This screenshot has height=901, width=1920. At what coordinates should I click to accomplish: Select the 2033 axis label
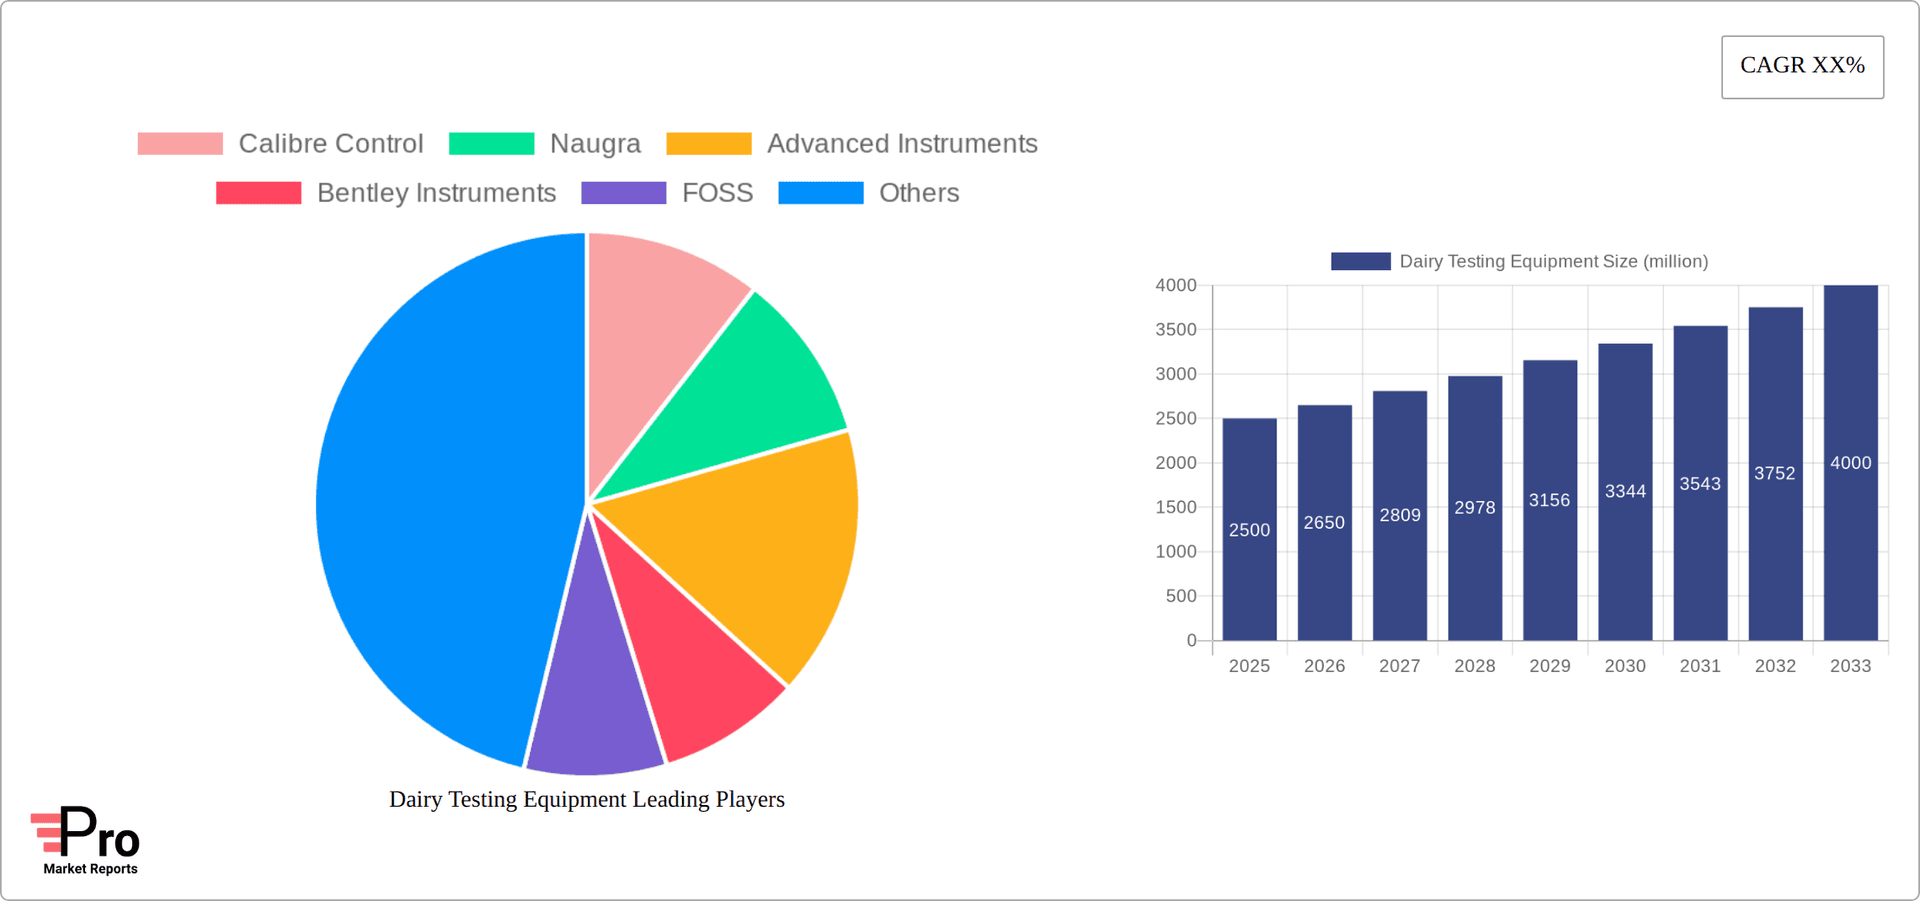1850,665
